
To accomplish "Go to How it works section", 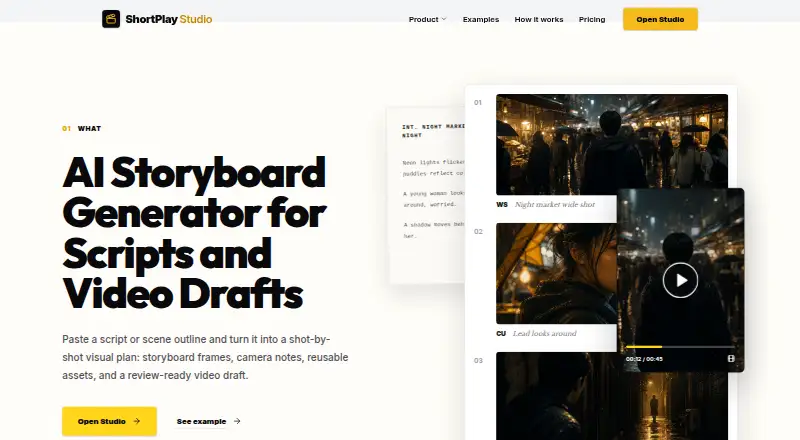I will click(x=539, y=19).
